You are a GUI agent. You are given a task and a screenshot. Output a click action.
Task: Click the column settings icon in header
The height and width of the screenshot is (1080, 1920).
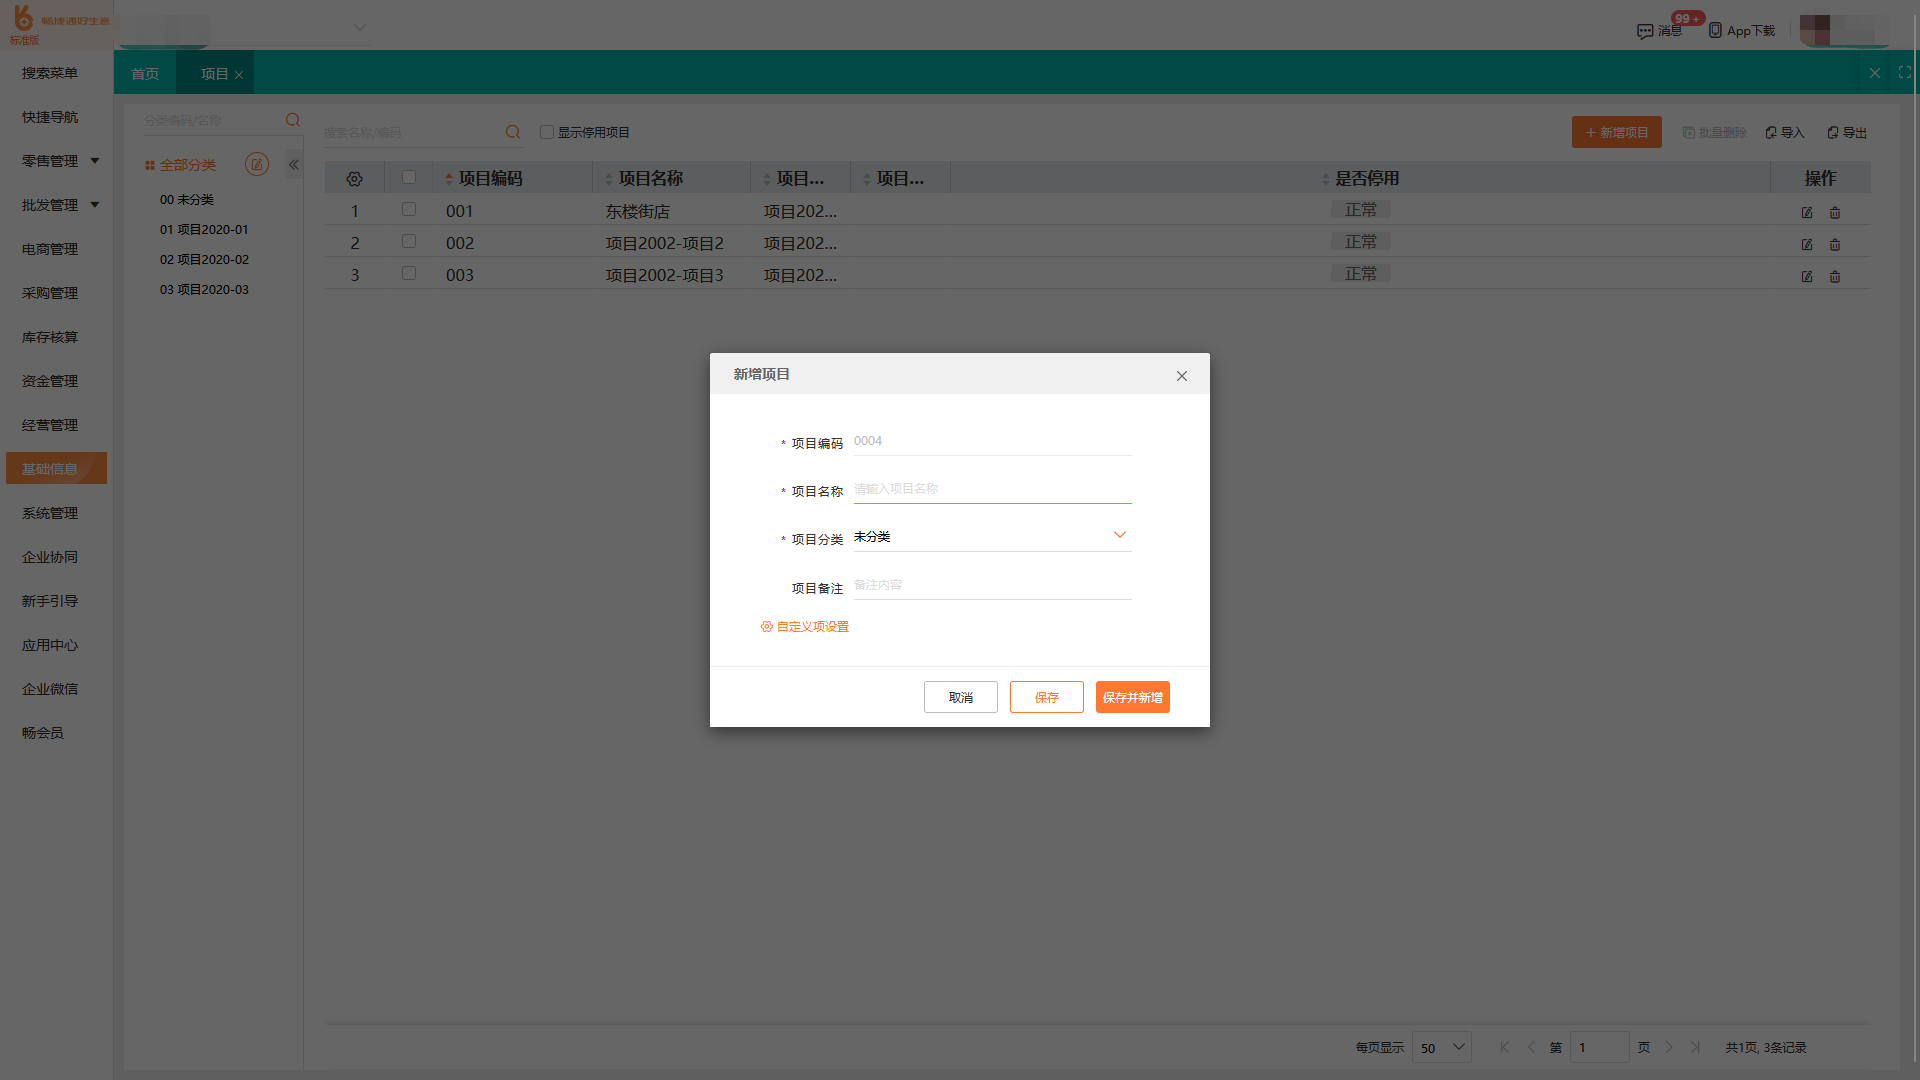(353, 178)
